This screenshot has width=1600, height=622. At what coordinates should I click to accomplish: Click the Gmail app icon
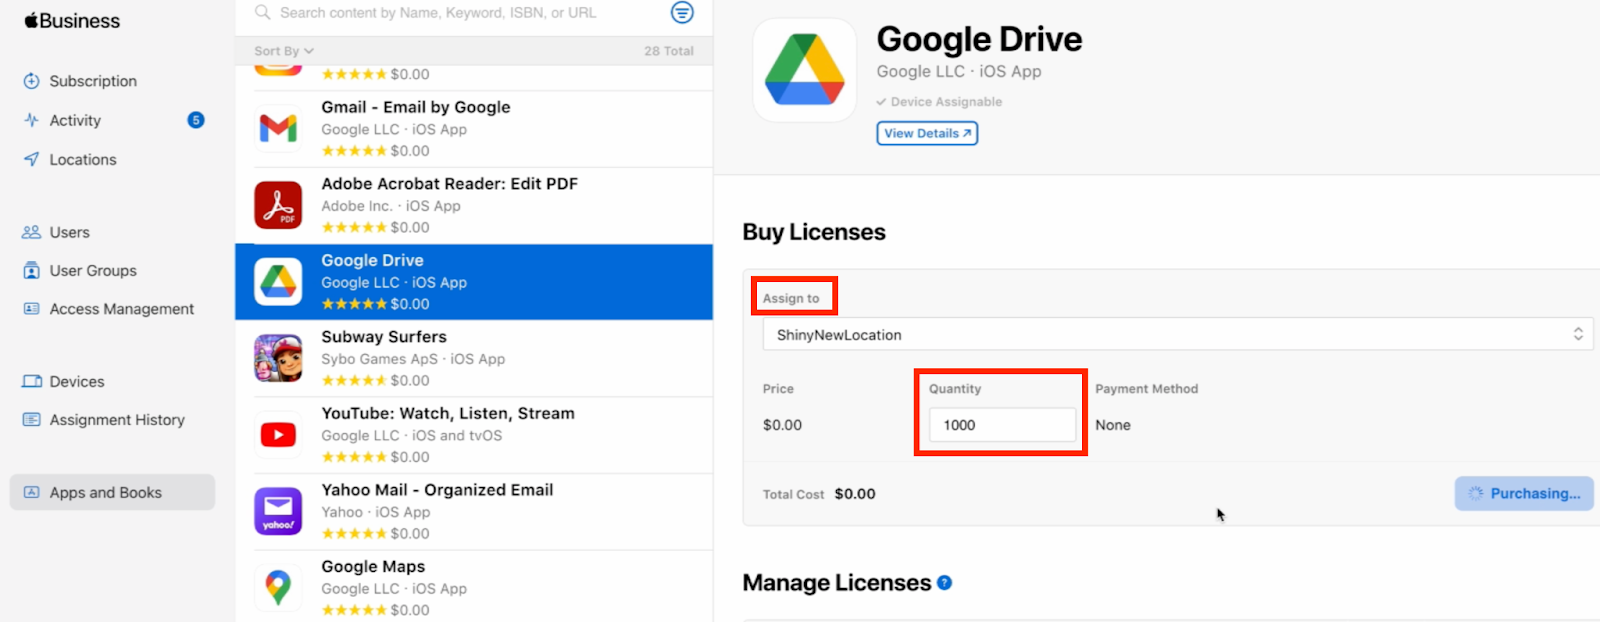tap(278, 129)
